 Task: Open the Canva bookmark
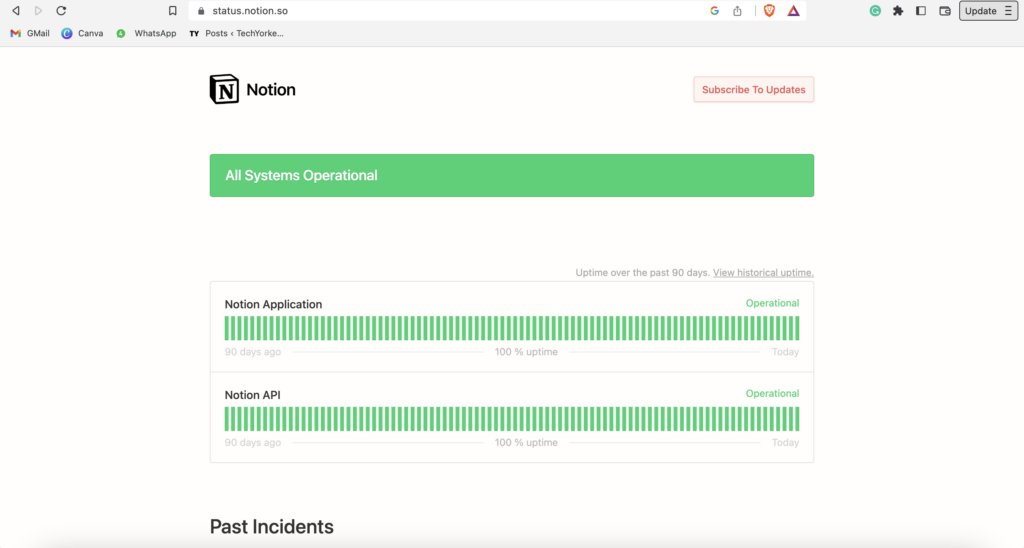(x=82, y=33)
